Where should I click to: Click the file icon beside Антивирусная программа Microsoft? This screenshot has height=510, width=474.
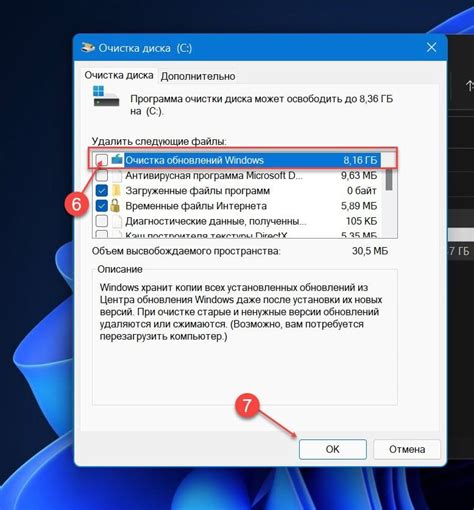(116, 175)
